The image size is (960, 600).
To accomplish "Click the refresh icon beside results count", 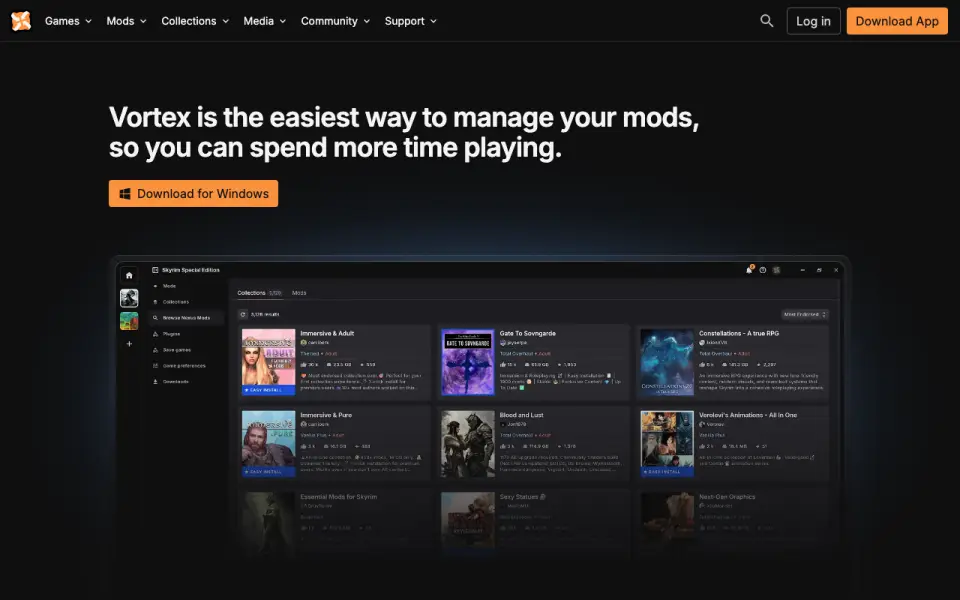I will point(243,314).
